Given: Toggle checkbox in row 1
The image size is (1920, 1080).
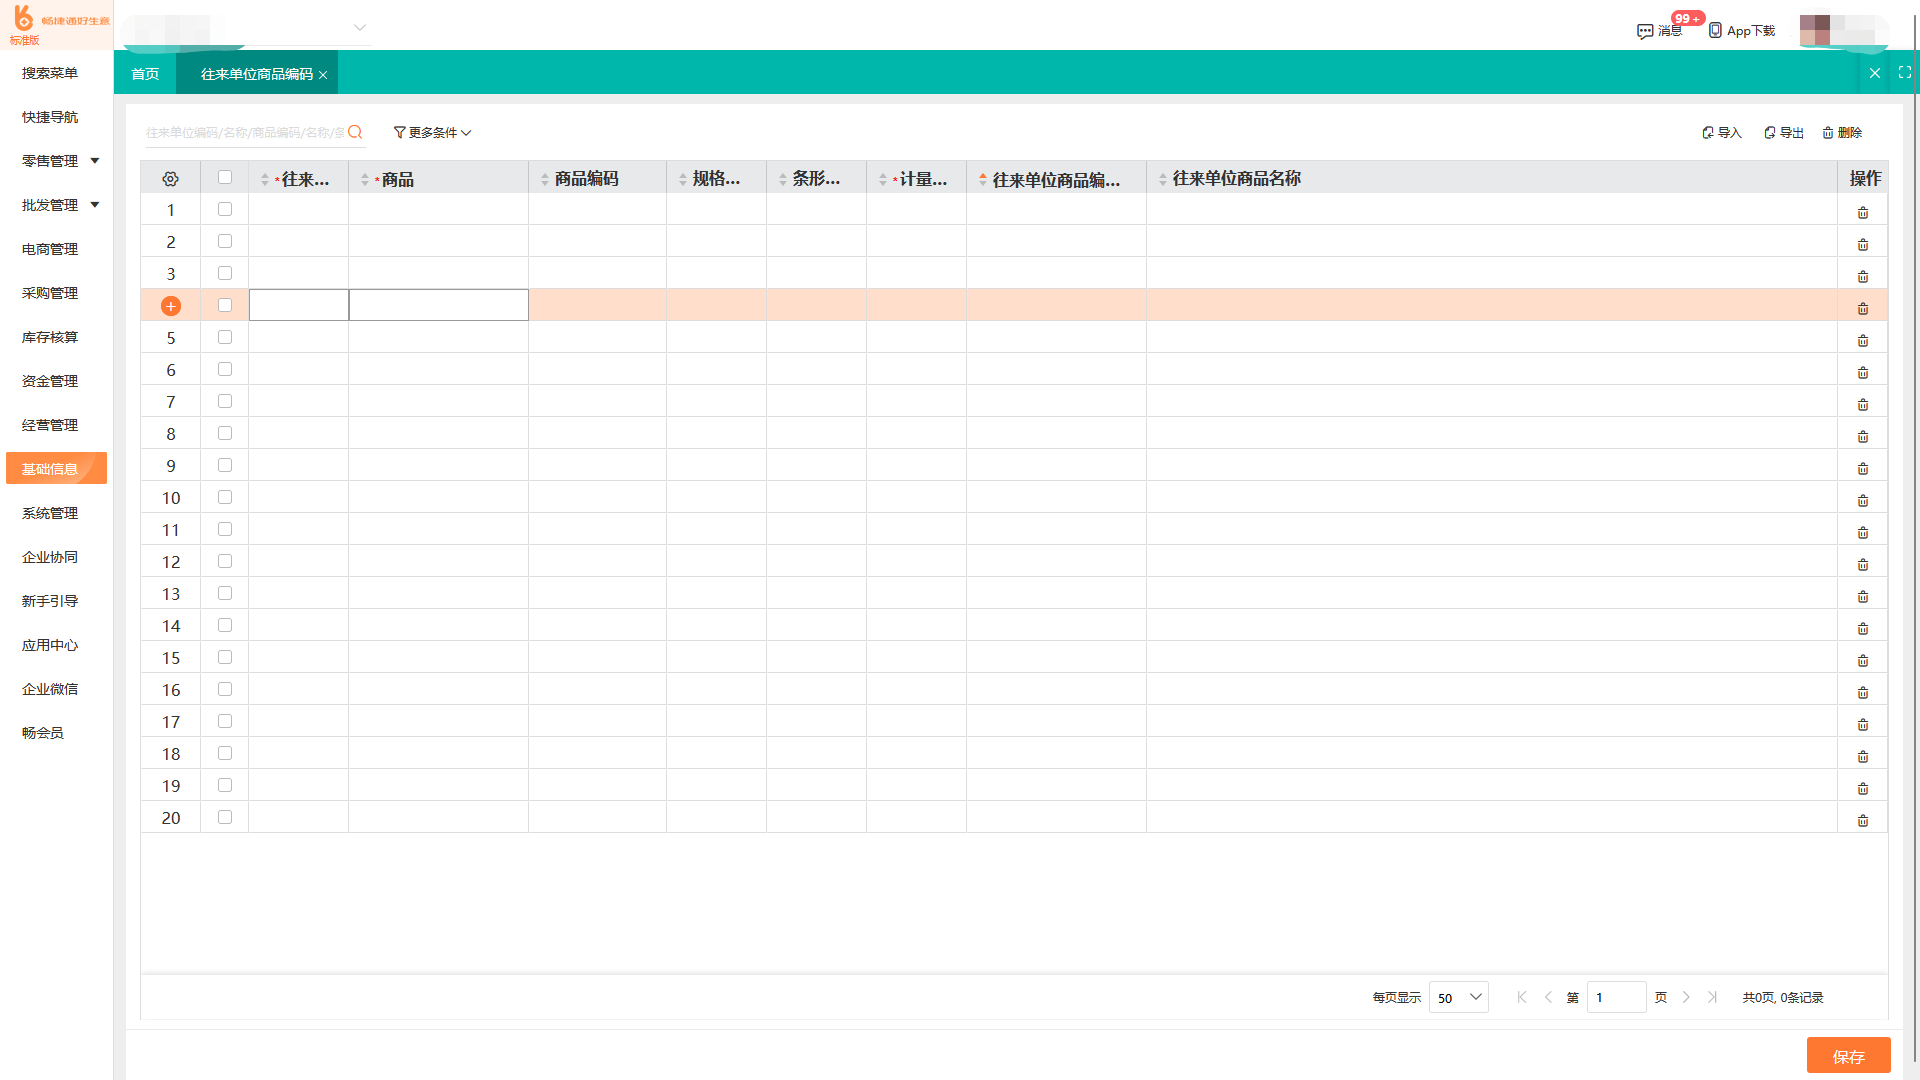Looking at the screenshot, I should point(224,210).
